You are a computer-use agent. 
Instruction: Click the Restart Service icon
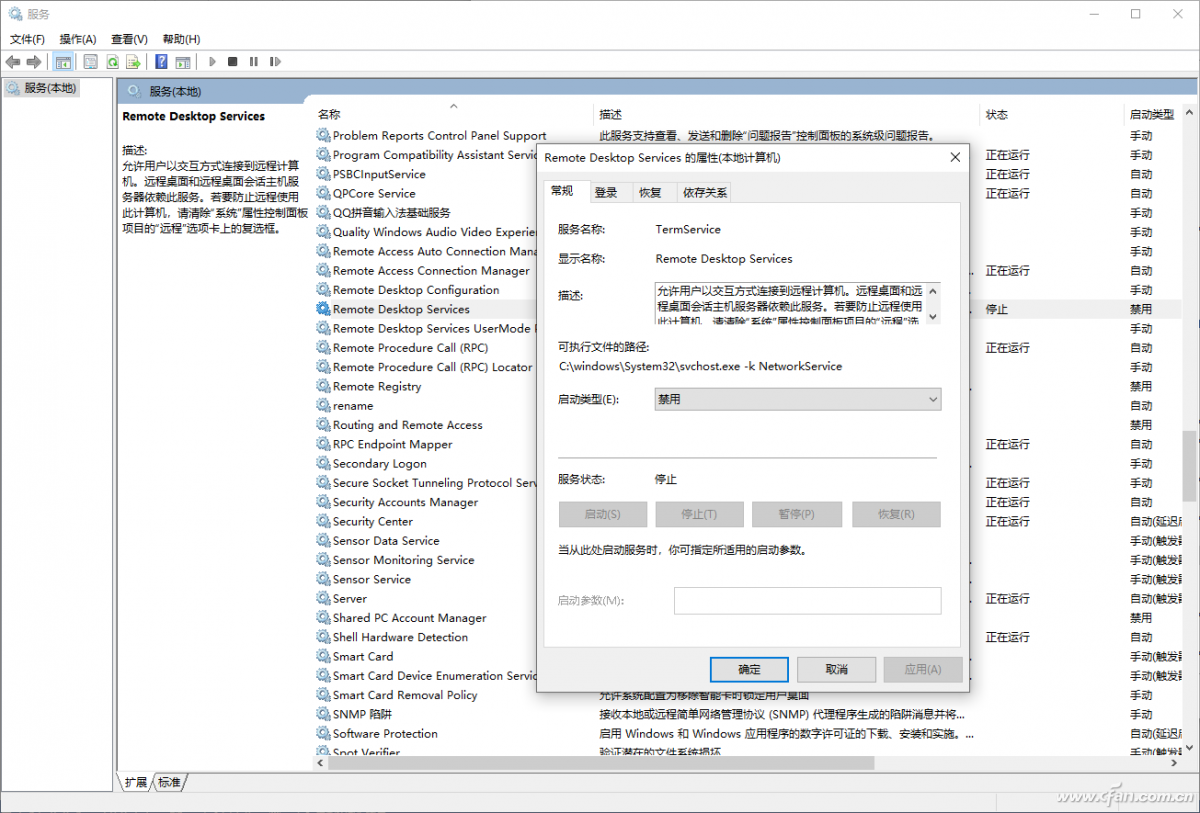[x=276, y=61]
